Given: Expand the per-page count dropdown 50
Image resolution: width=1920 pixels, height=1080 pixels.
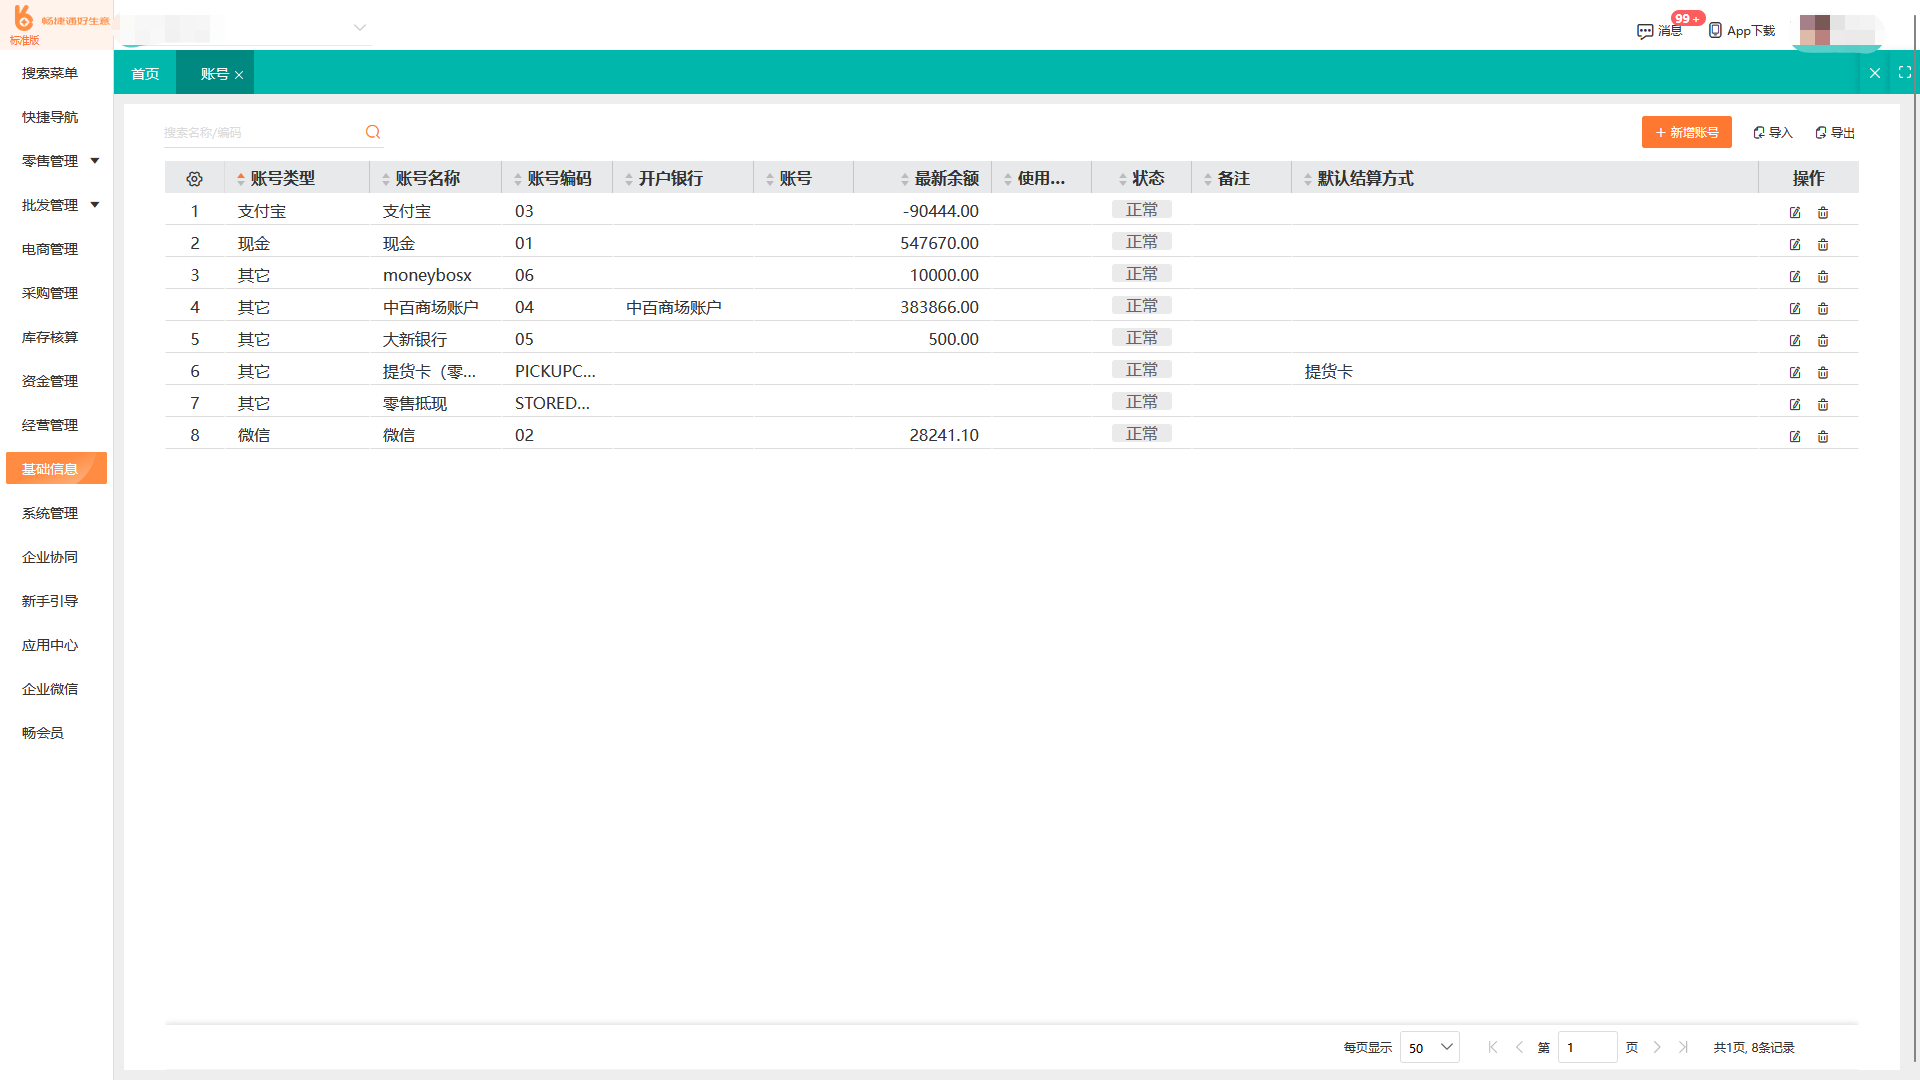Looking at the screenshot, I should 1429,1047.
